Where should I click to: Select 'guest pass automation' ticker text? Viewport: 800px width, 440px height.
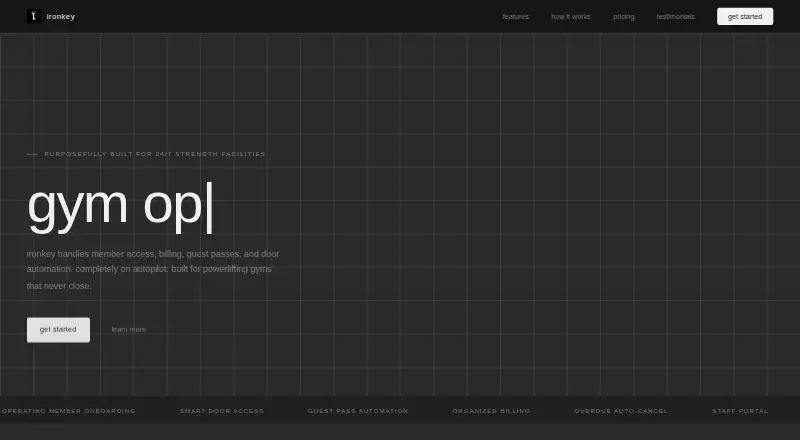tap(358, 411)
